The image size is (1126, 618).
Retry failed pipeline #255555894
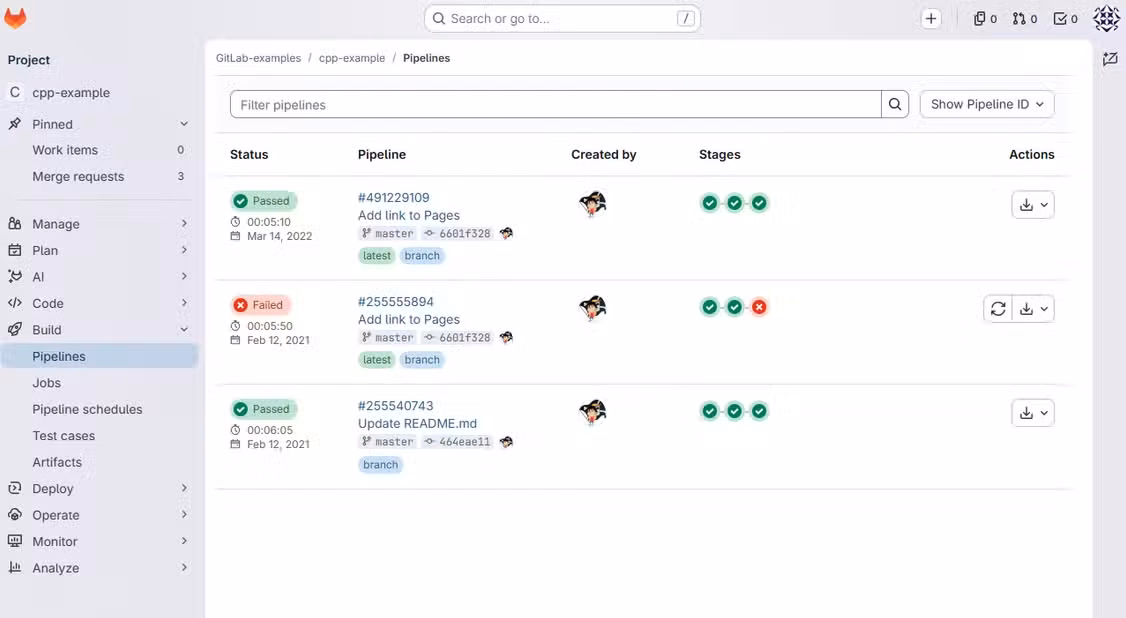tap(998, 309)
